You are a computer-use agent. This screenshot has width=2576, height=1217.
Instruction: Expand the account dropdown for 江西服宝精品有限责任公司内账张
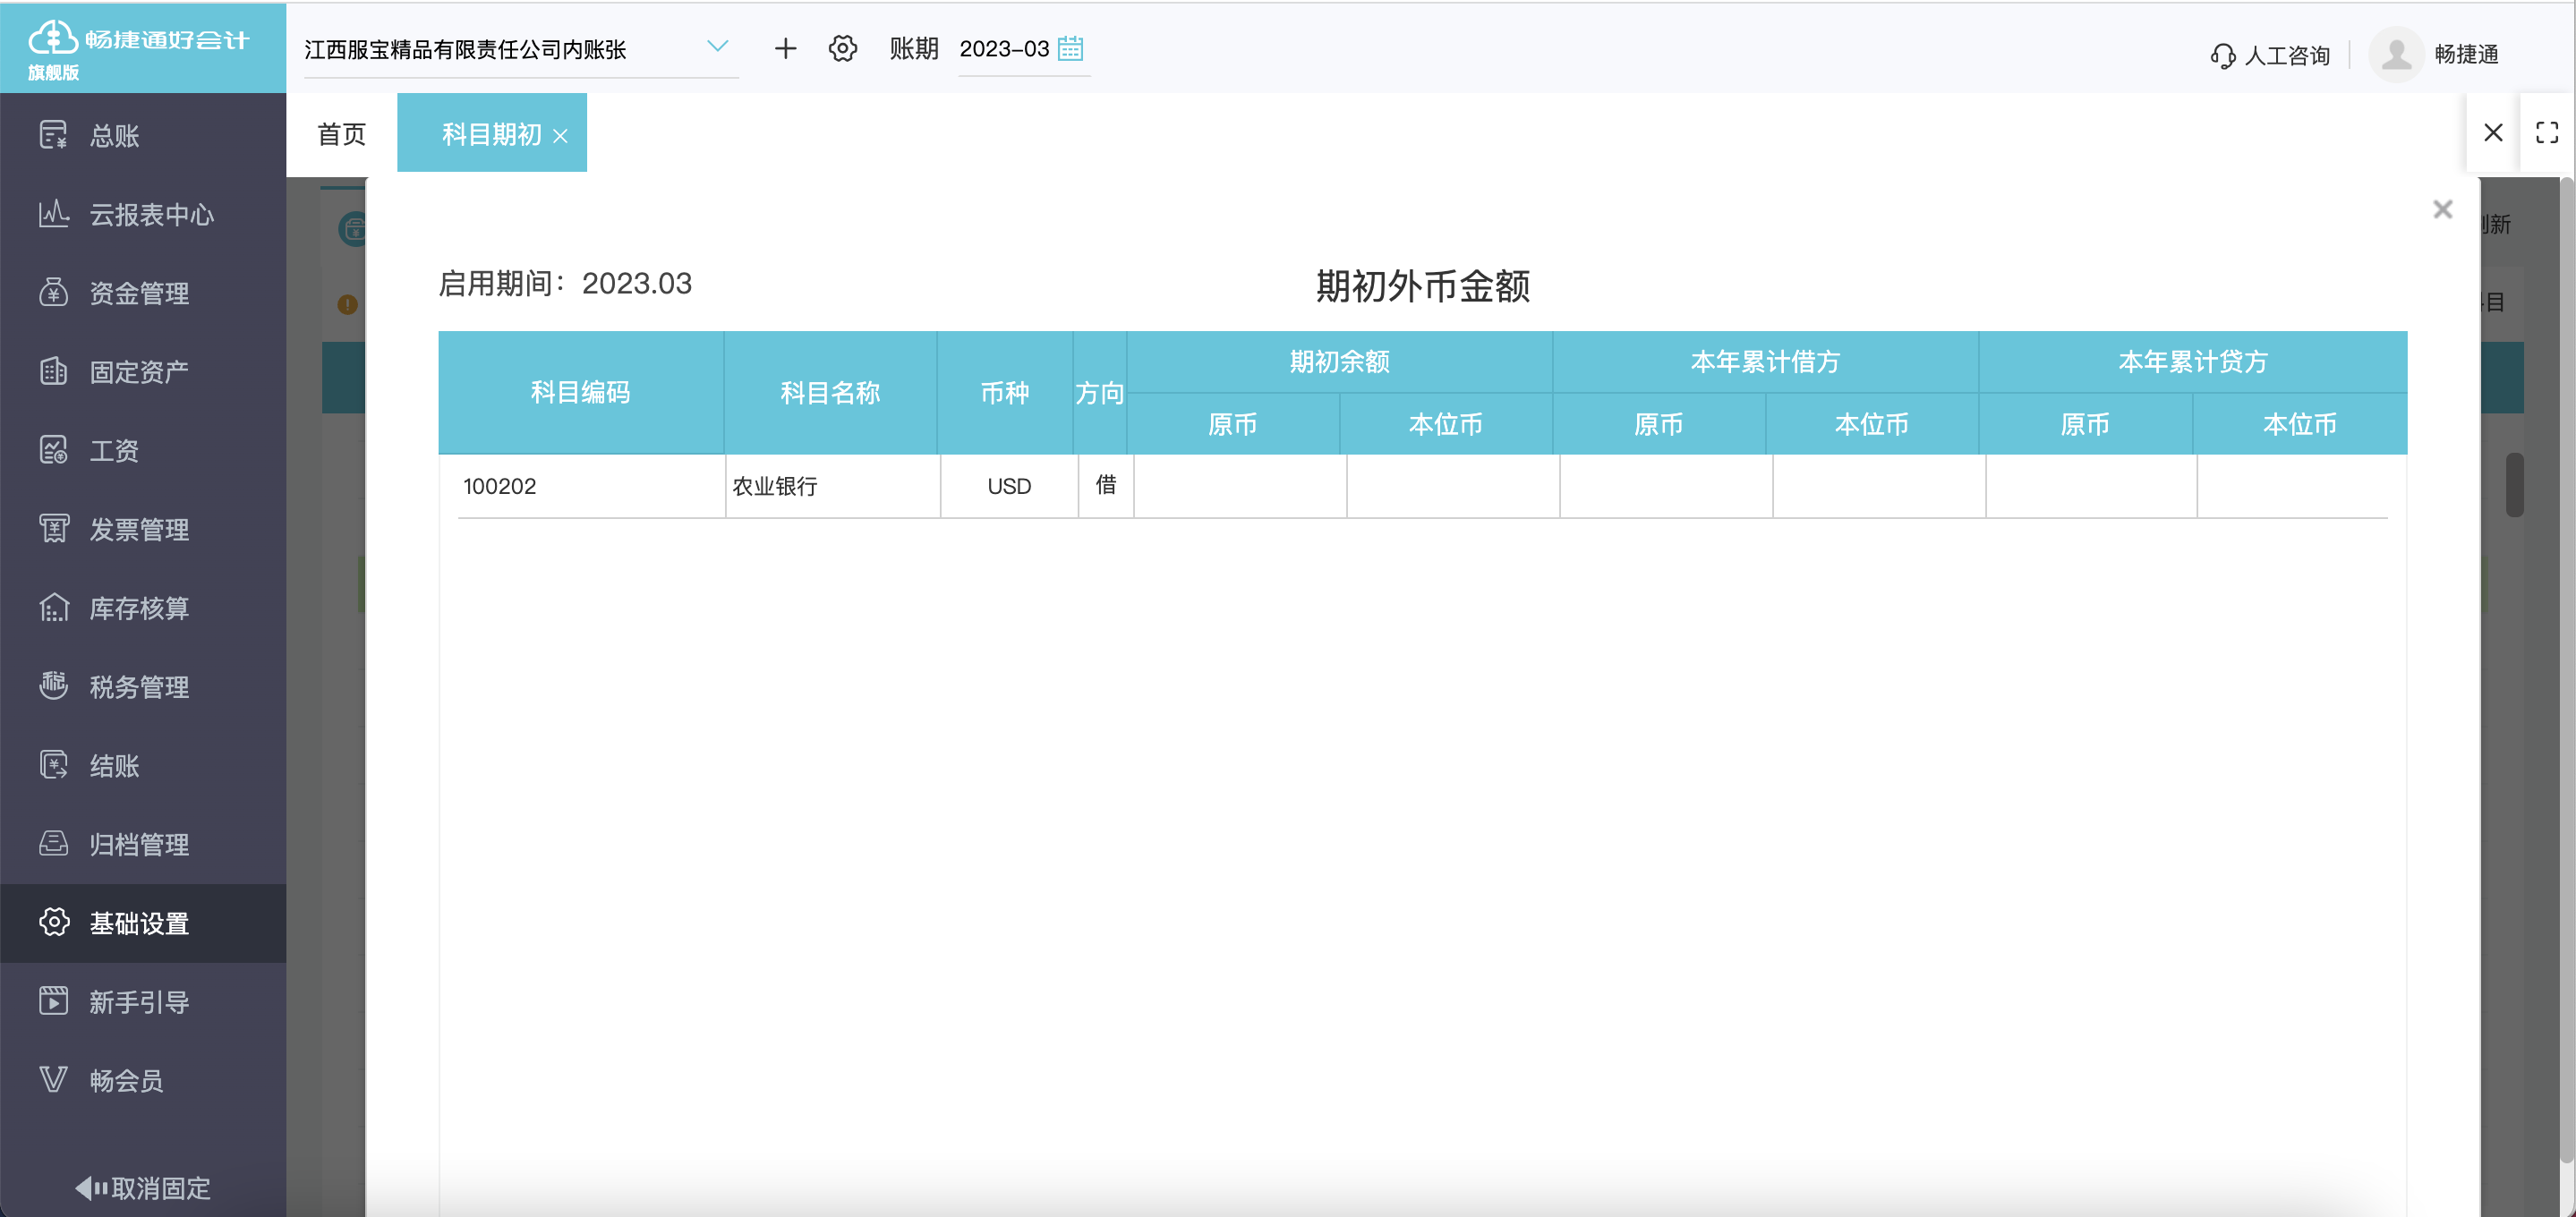pos(718,46)
